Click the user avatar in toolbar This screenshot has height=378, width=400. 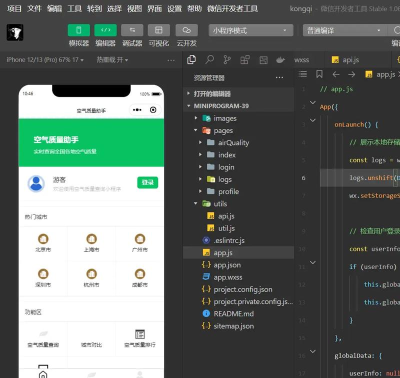click(x=15, y=32)
